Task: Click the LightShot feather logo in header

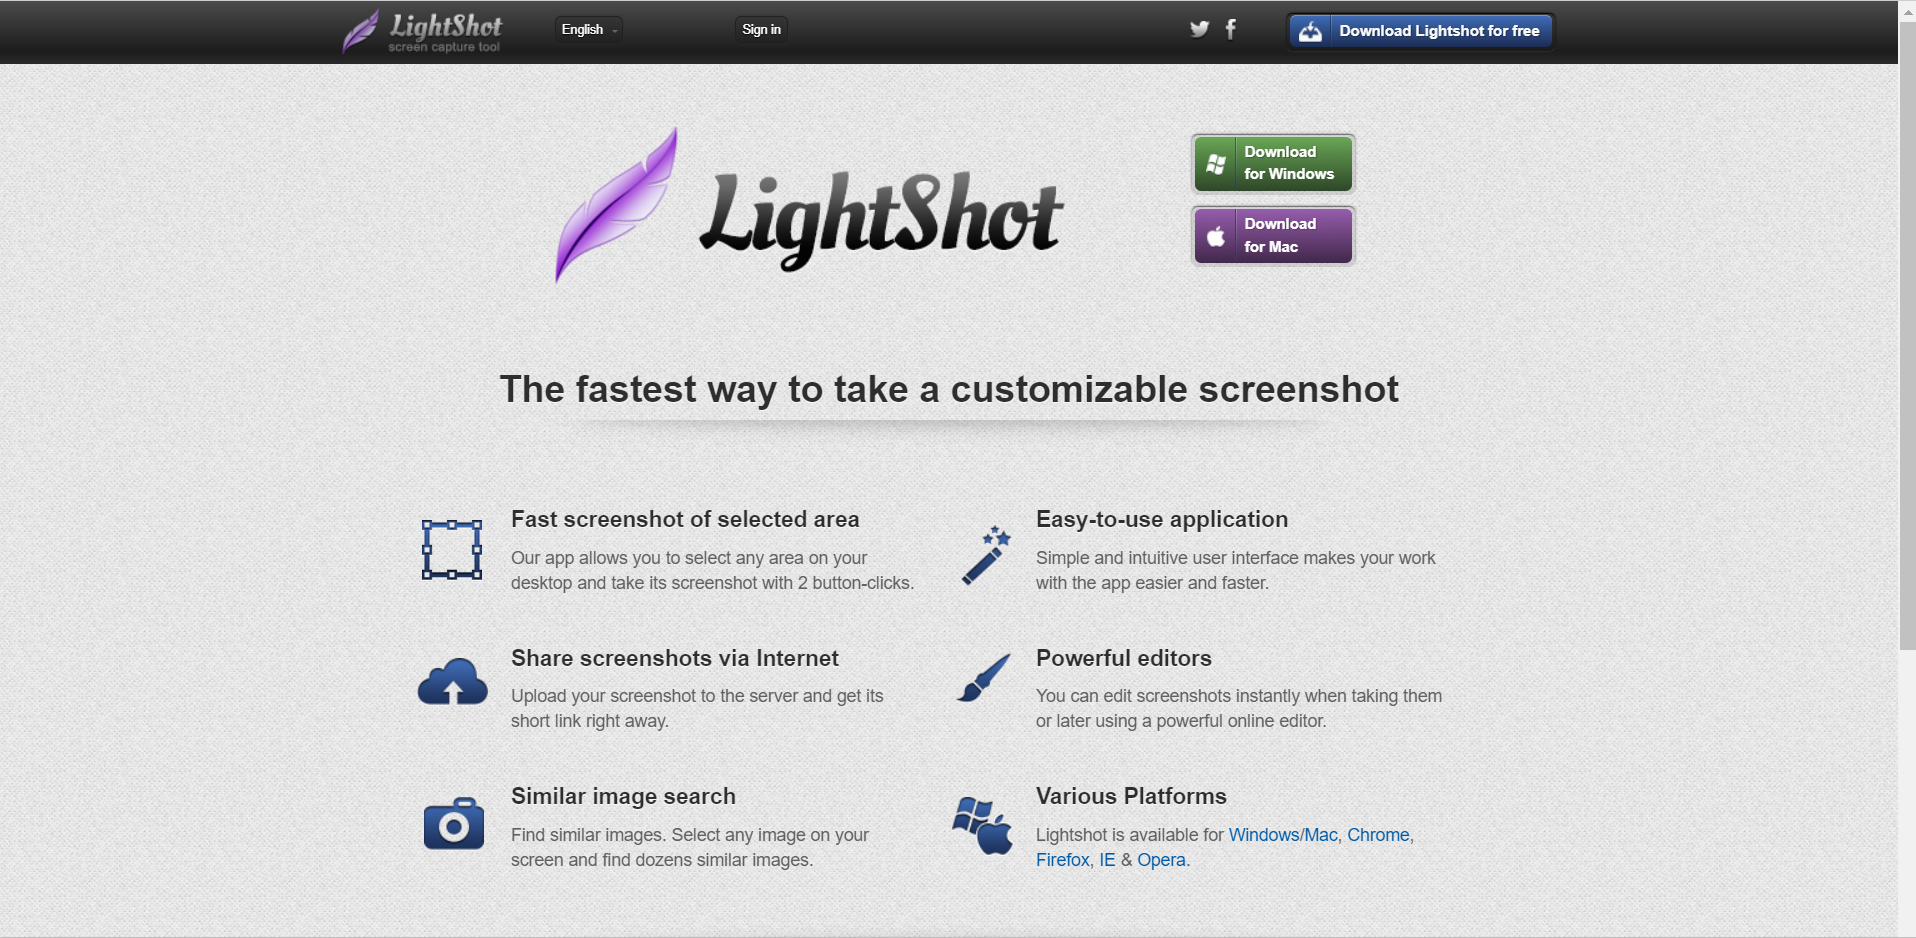Action: [361, 31]
